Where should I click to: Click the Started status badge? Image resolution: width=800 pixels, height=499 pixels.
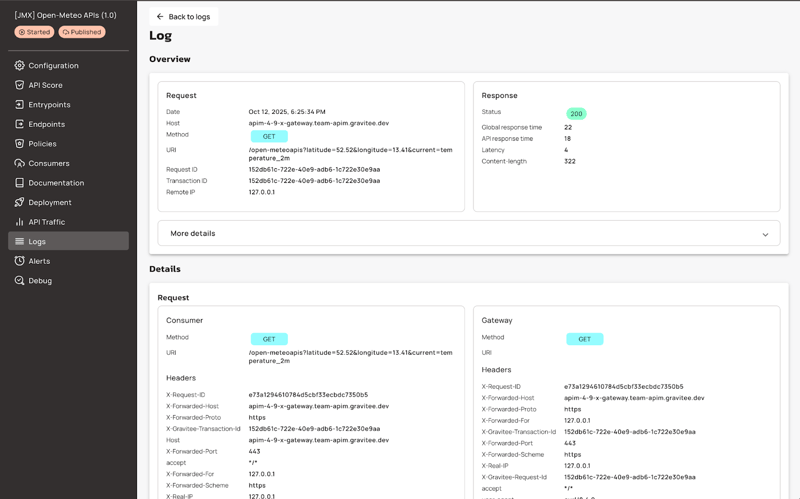tap(34, 32)
